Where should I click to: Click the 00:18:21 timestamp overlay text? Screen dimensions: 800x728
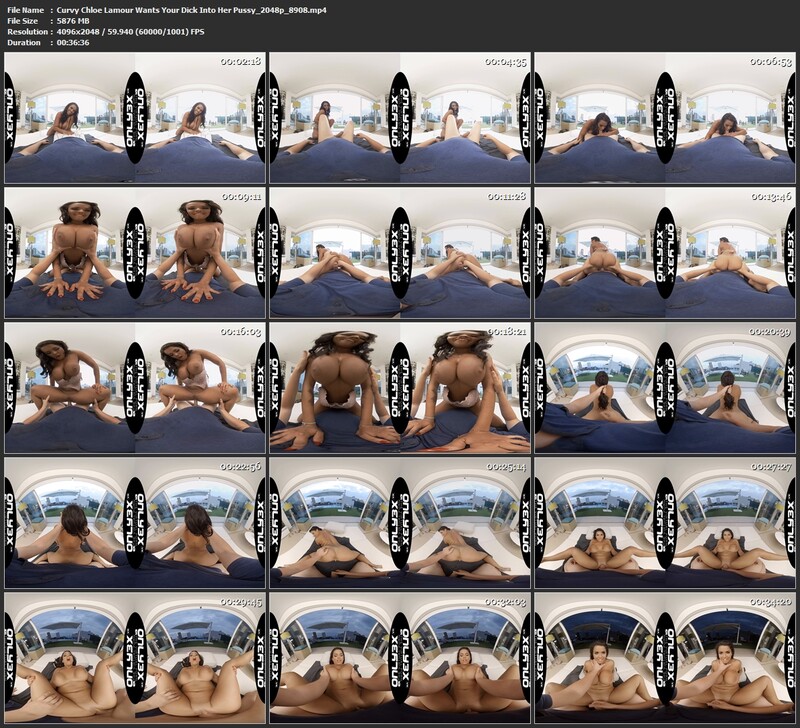[x=506, y=332]
